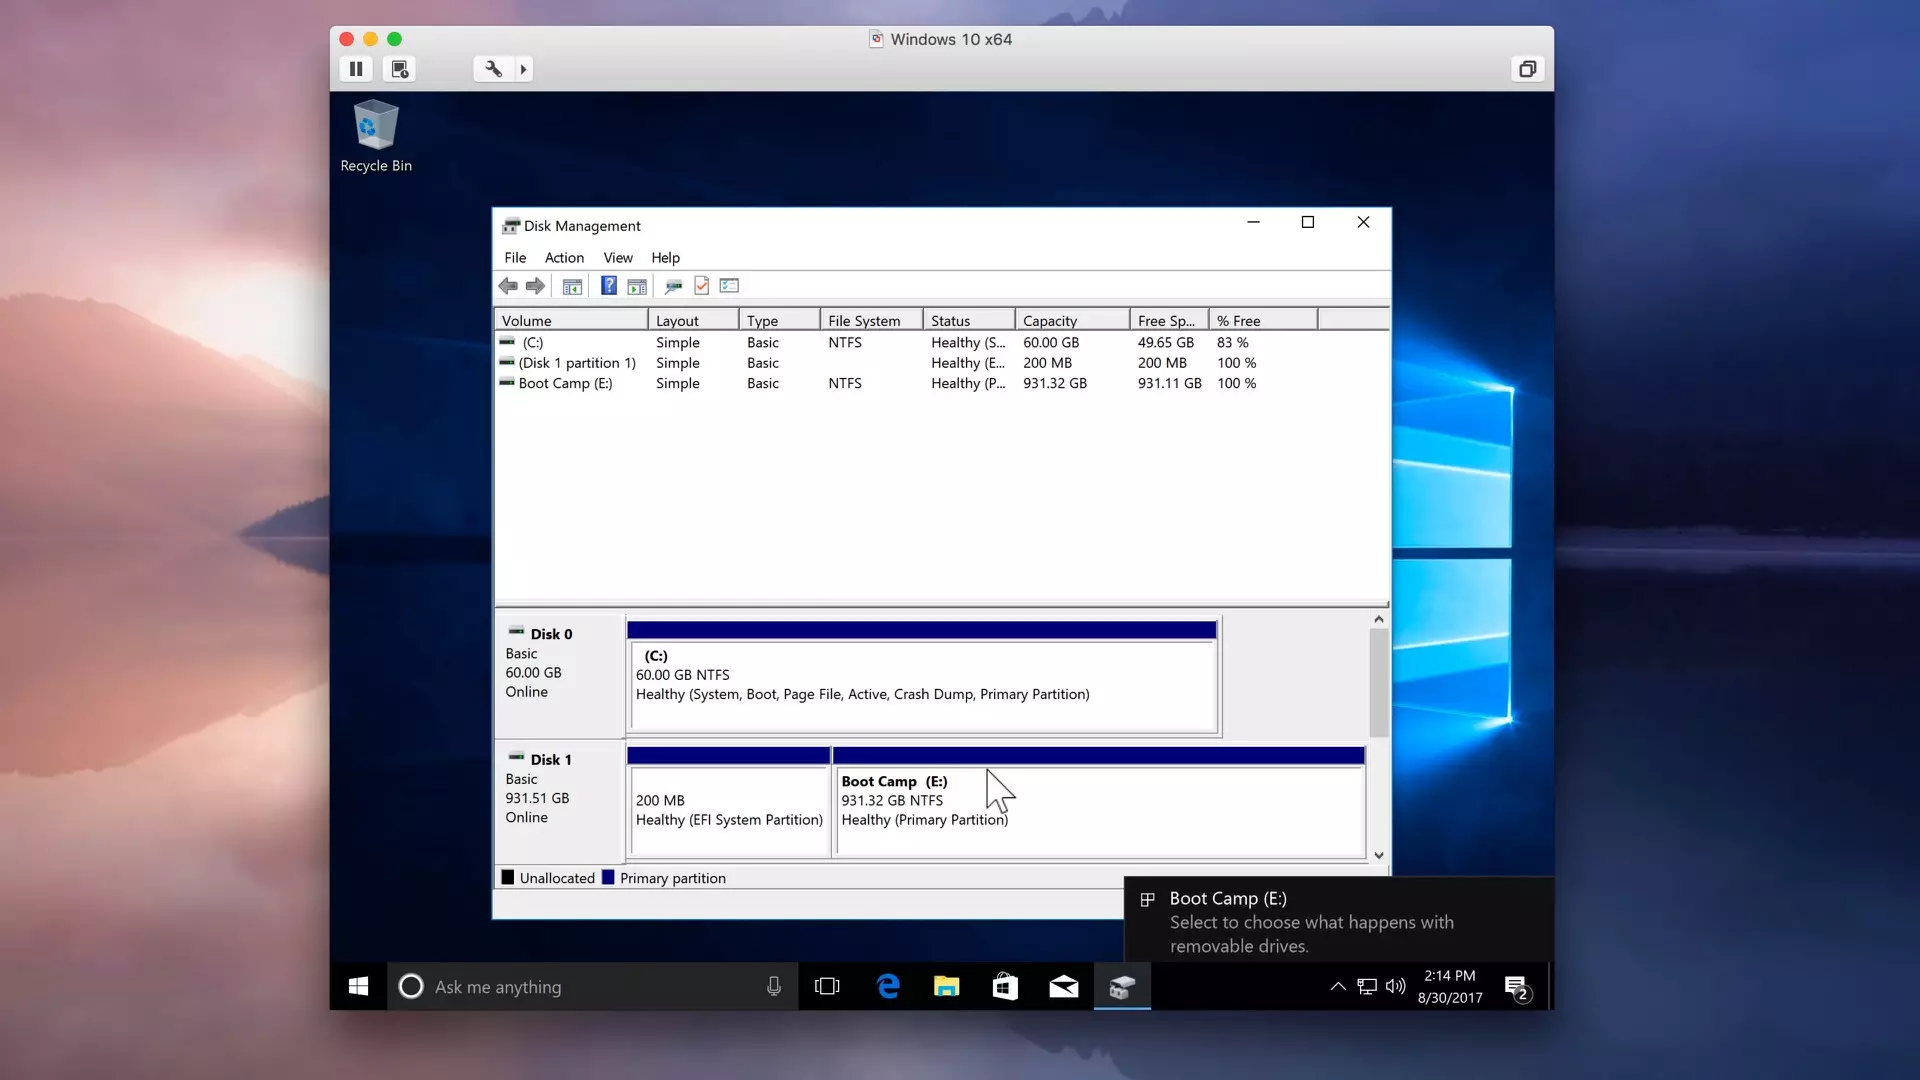This screenshot has width=1920, height=1080.
Task: Select the Boot Camp (E:) volume row
Action: (942, 382)
